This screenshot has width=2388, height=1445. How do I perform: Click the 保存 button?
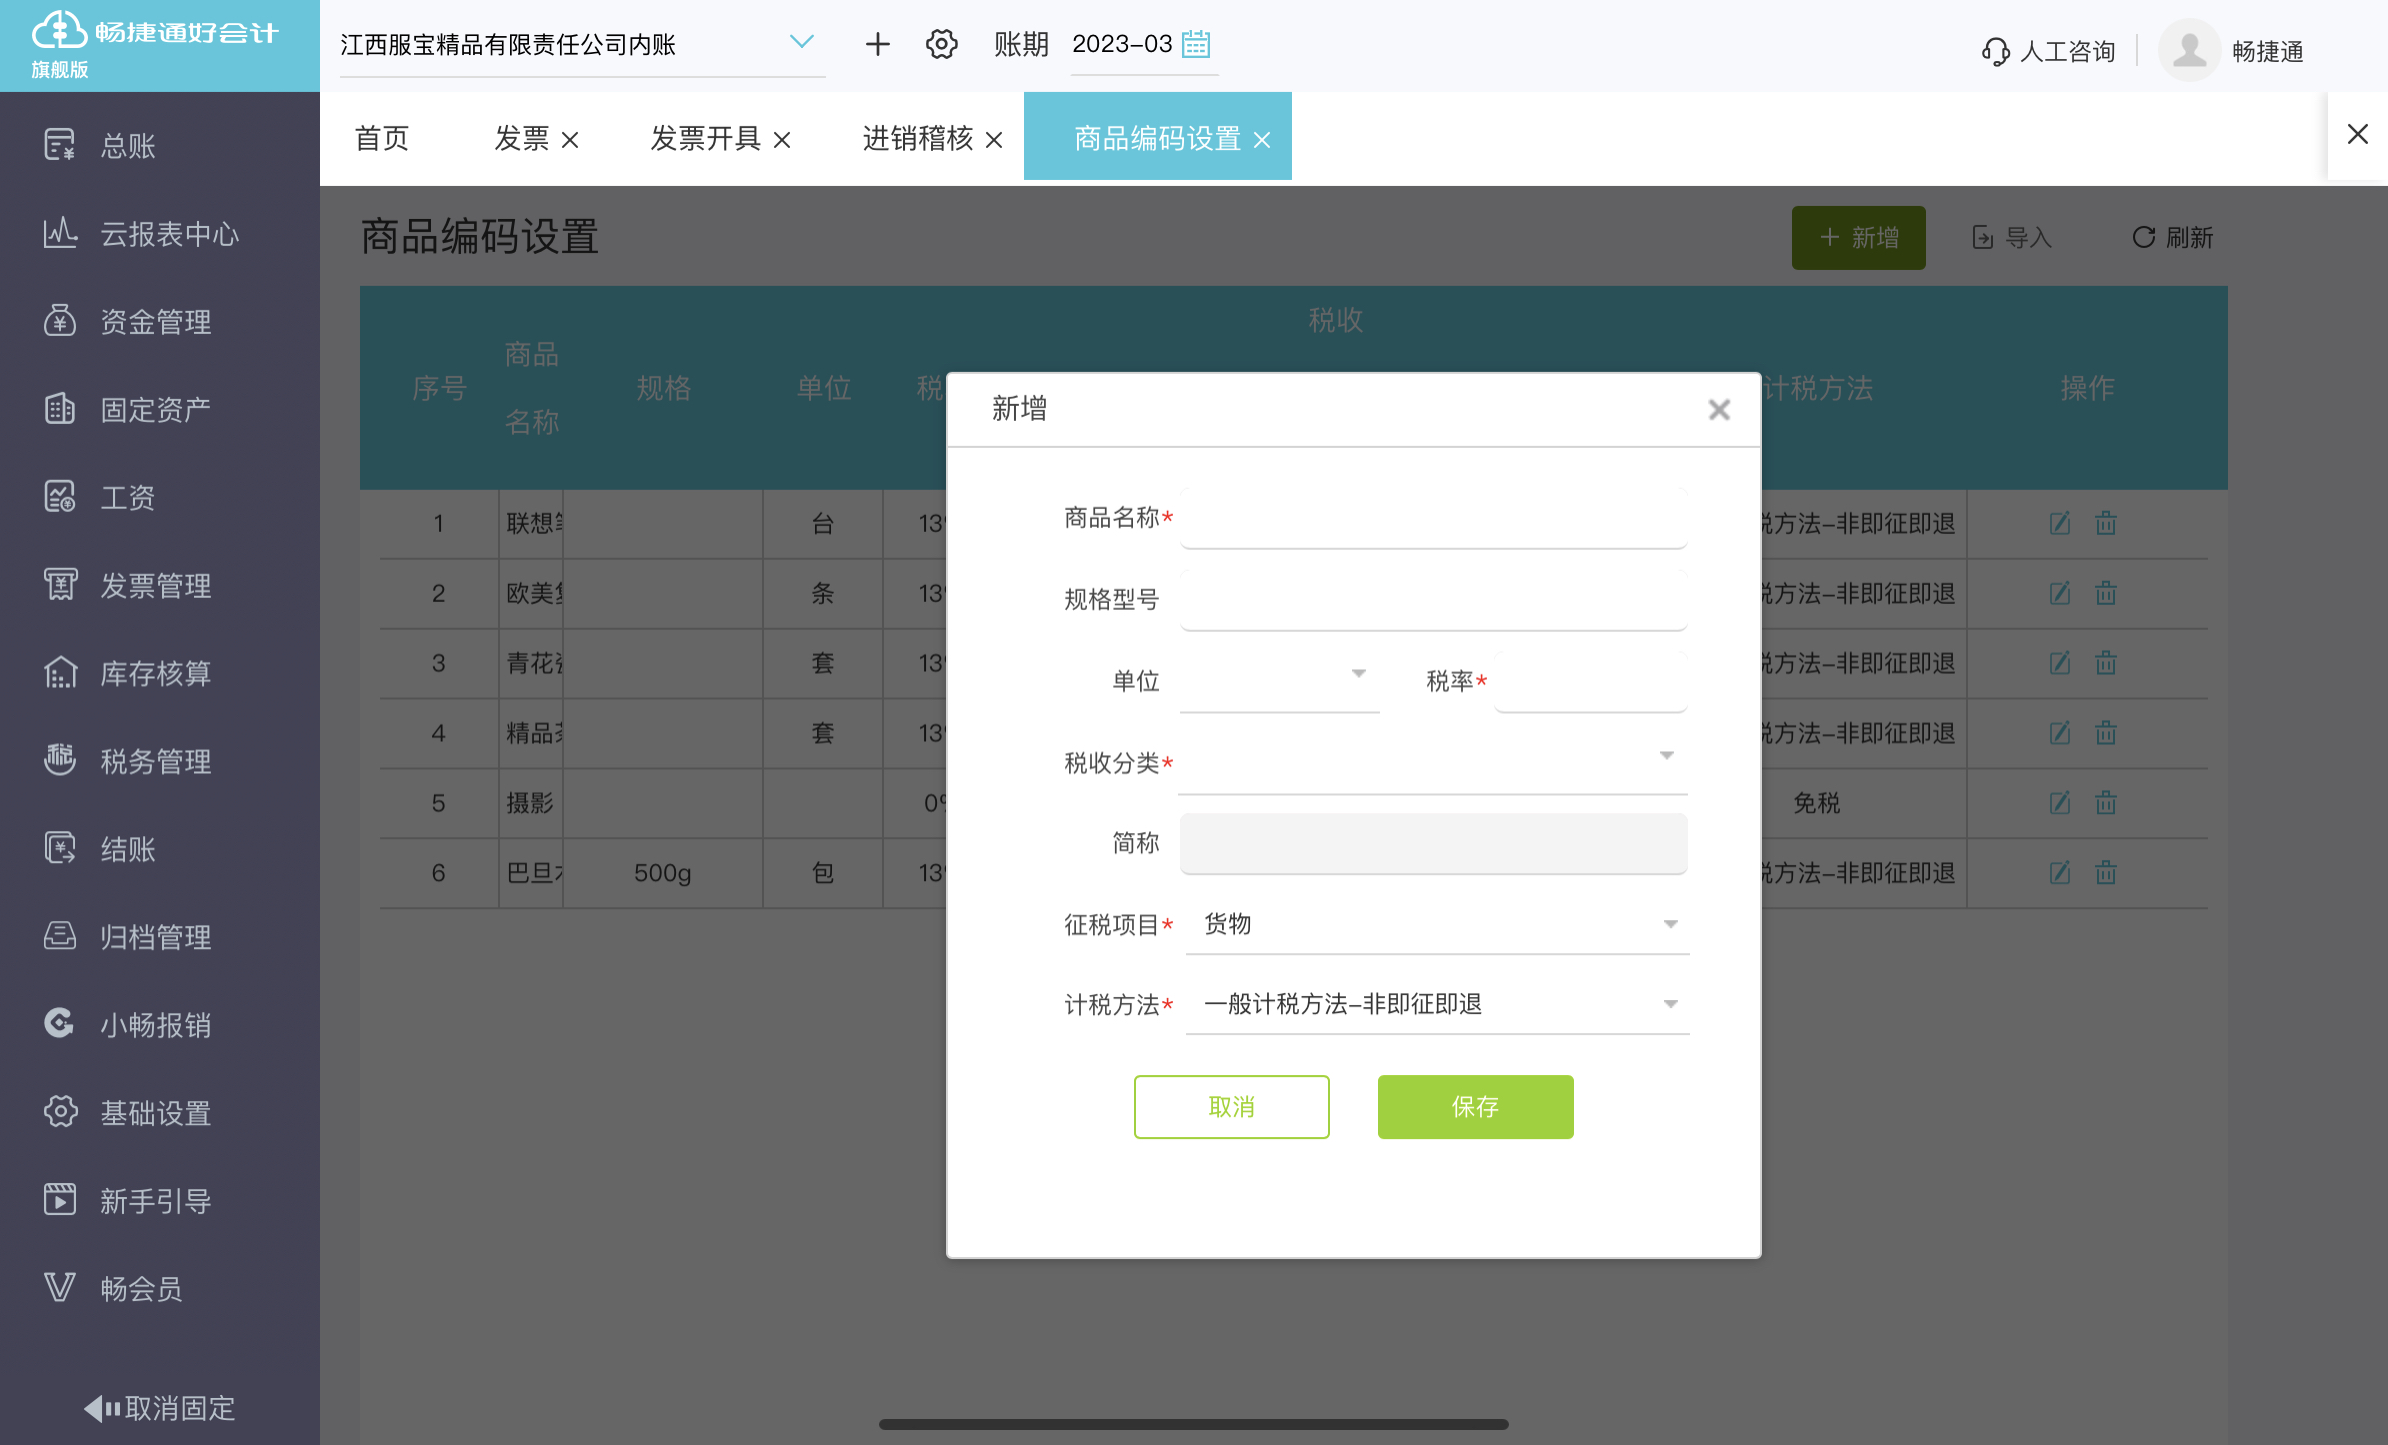(x=1474, y=1107)
